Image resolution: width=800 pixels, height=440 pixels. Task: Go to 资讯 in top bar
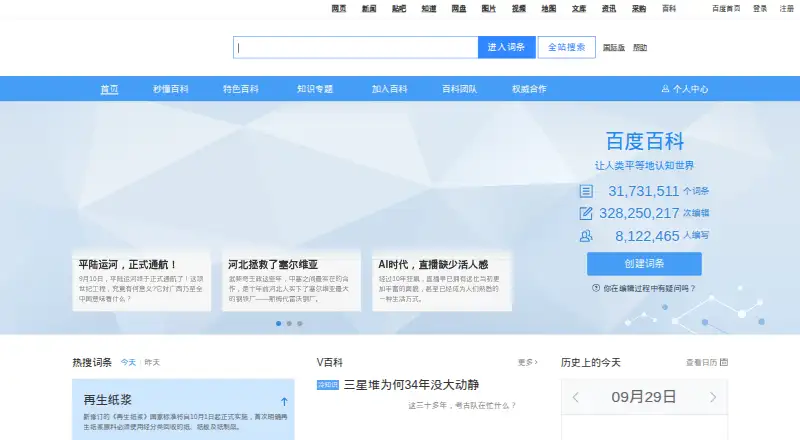click(x=609, y=8)
